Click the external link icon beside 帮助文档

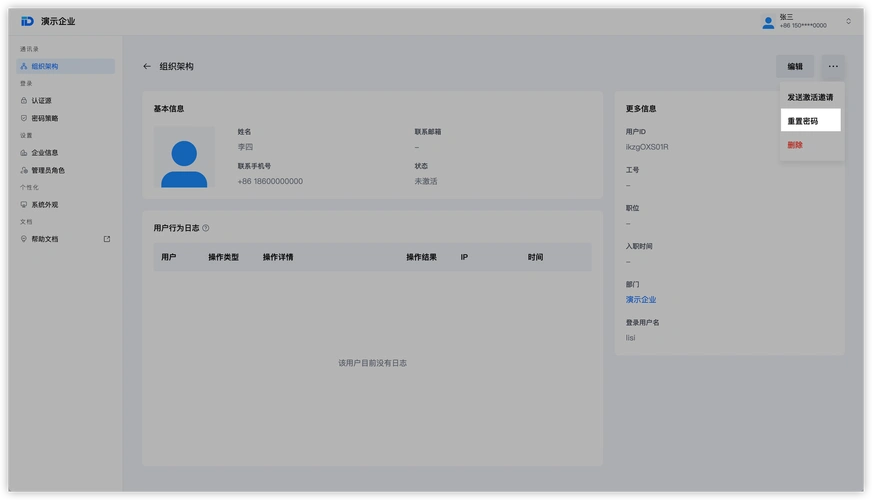tap(107, 239)
